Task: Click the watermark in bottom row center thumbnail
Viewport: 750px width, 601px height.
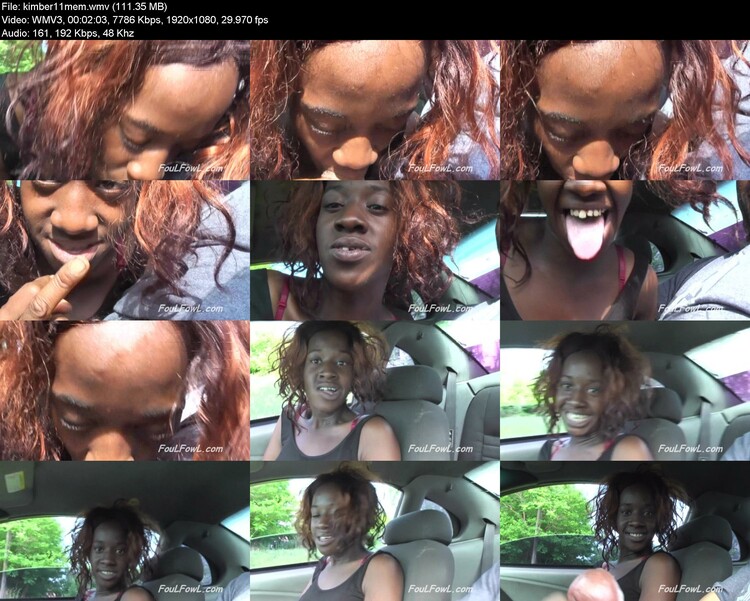Action: coord(440,589)
